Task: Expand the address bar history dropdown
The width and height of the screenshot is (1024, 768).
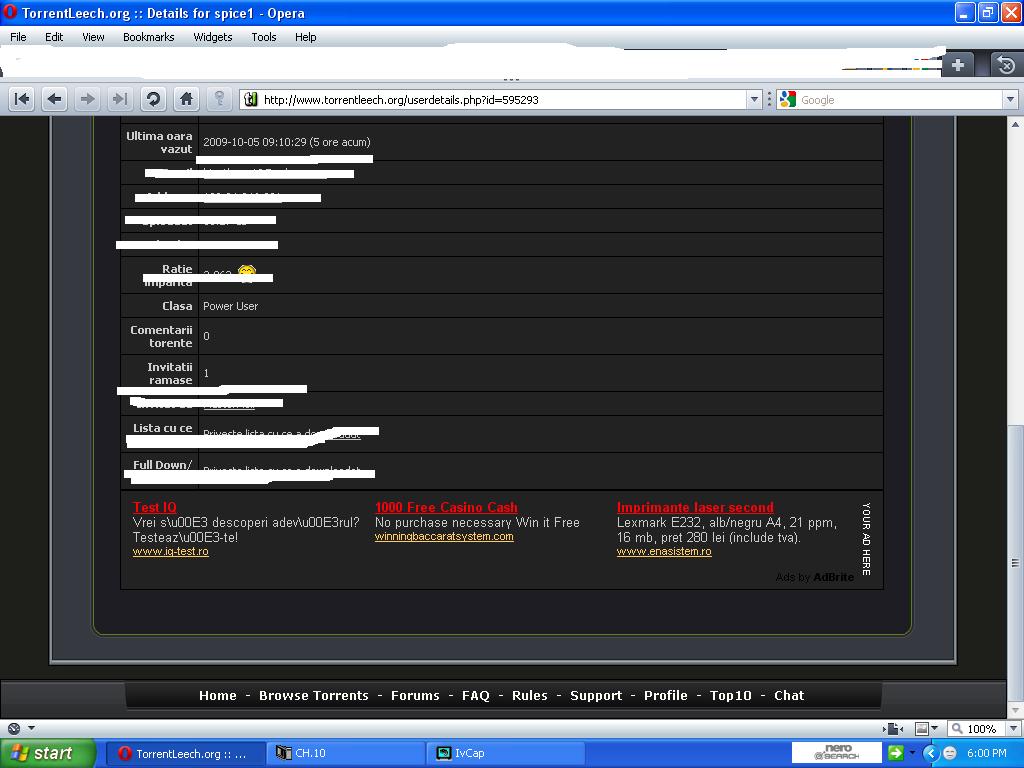Action: tap(755, 99)
